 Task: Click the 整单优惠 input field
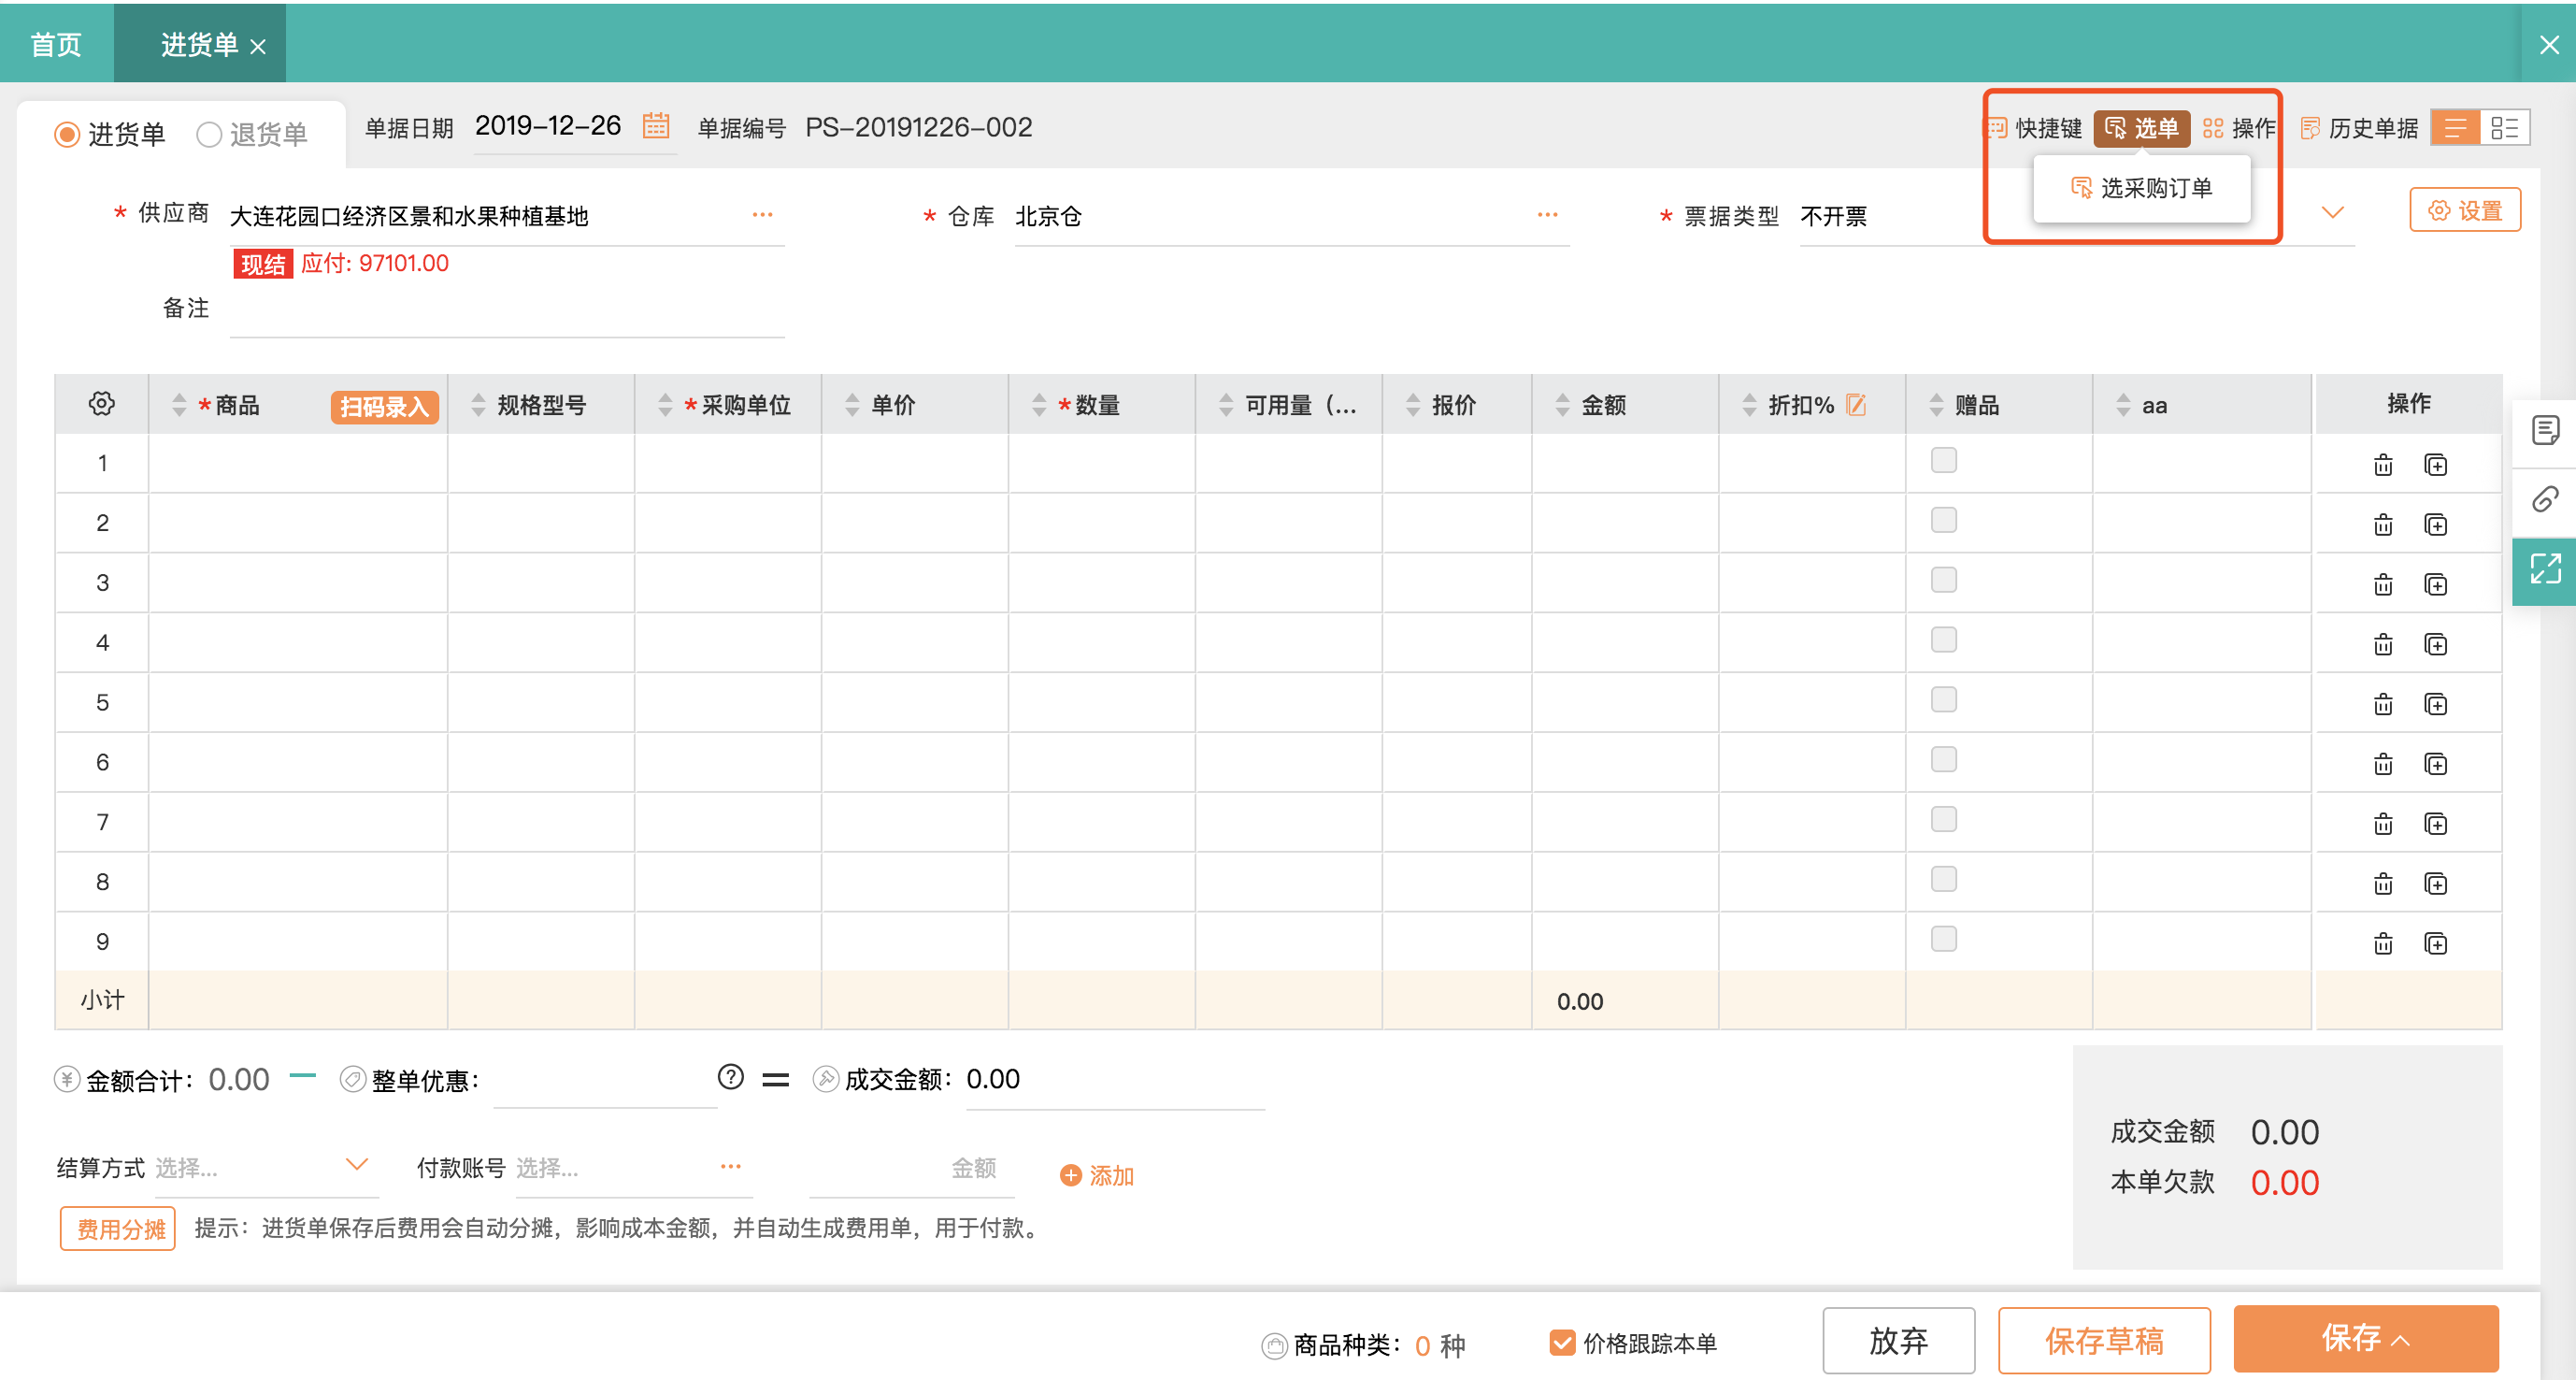600,1078
